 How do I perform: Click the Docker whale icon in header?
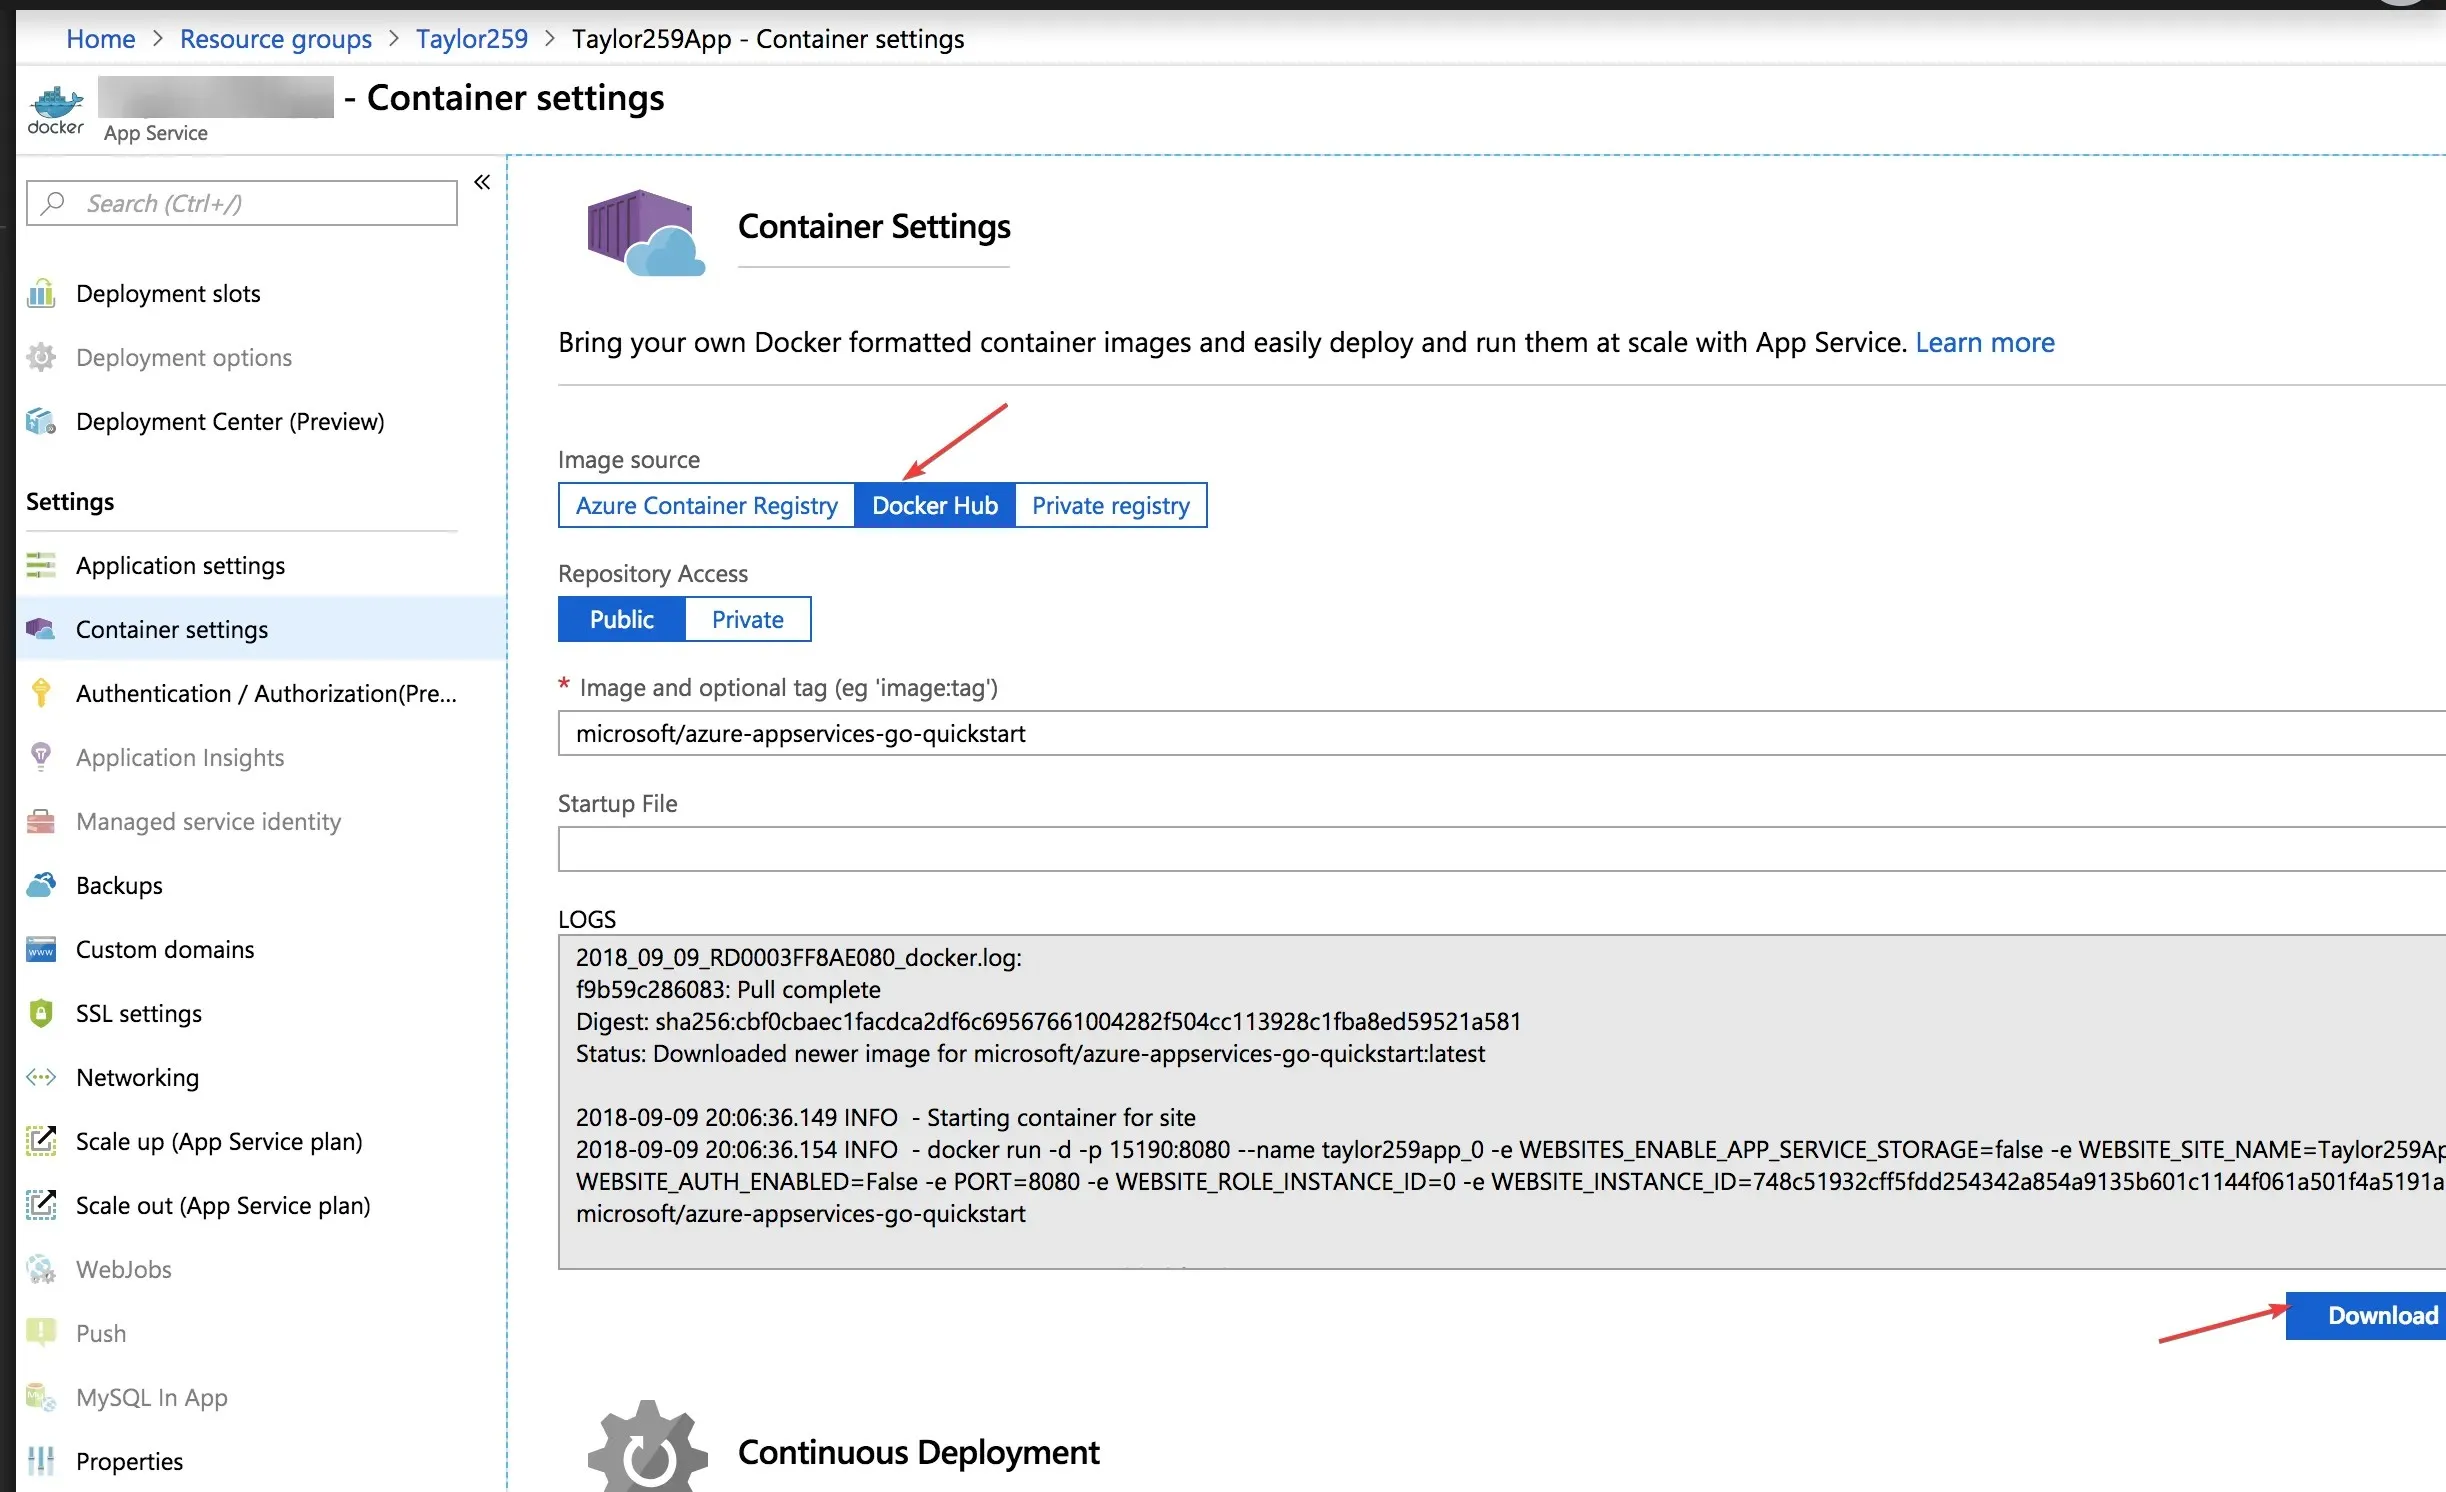56,109
